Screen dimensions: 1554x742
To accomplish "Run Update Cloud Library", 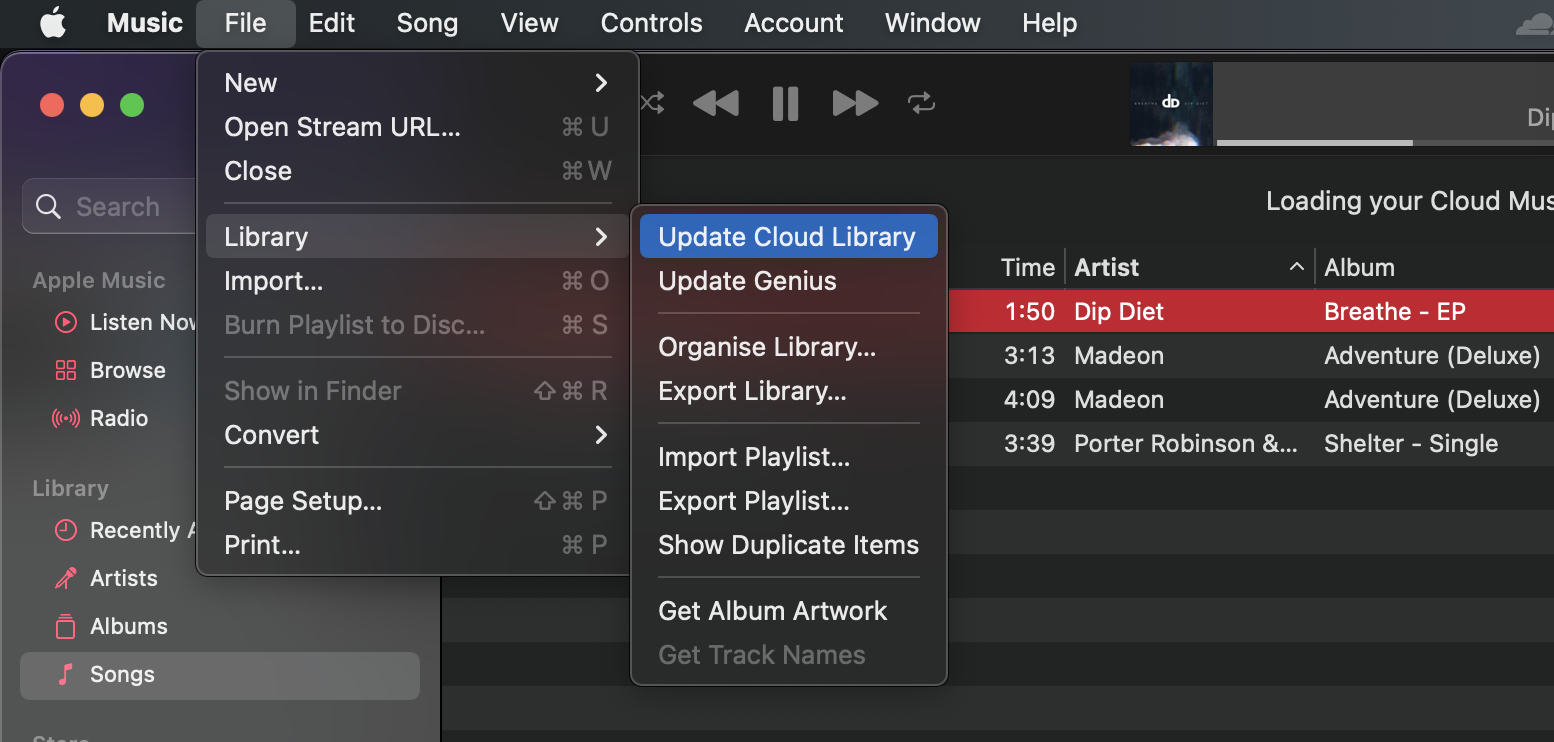I will [x=787, y=236].
